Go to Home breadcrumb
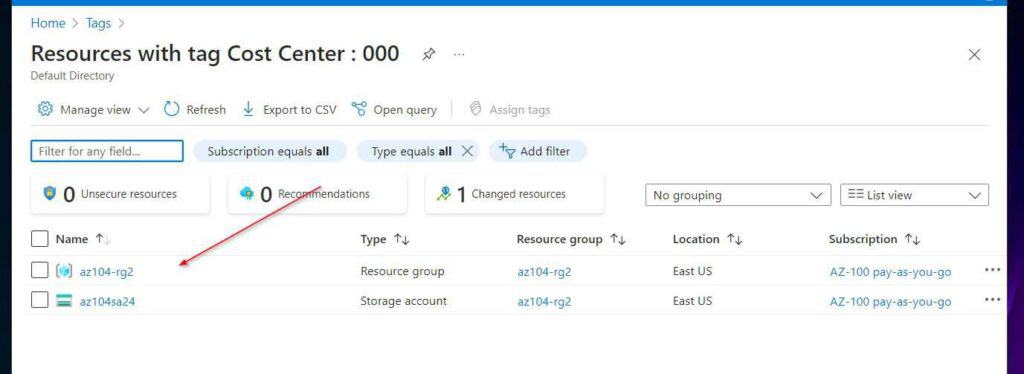Image resolution: width=1024 pixels, height=374 pixels. coord(48,23)
